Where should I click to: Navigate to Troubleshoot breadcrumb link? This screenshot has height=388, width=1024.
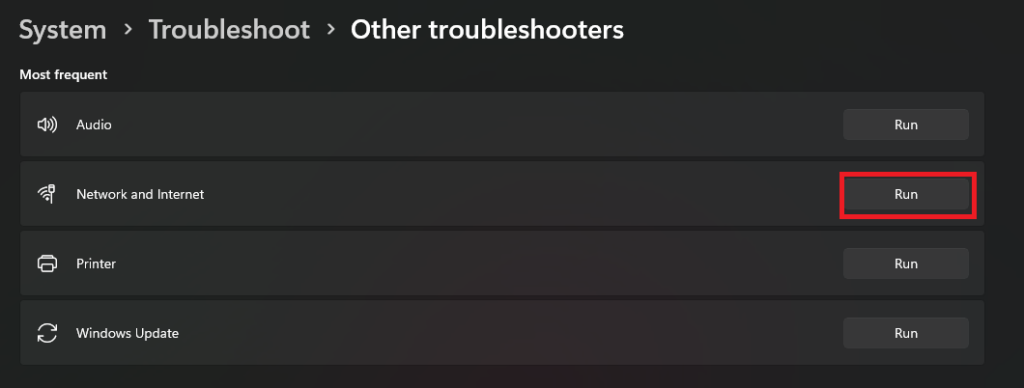(x=229, y=30)
